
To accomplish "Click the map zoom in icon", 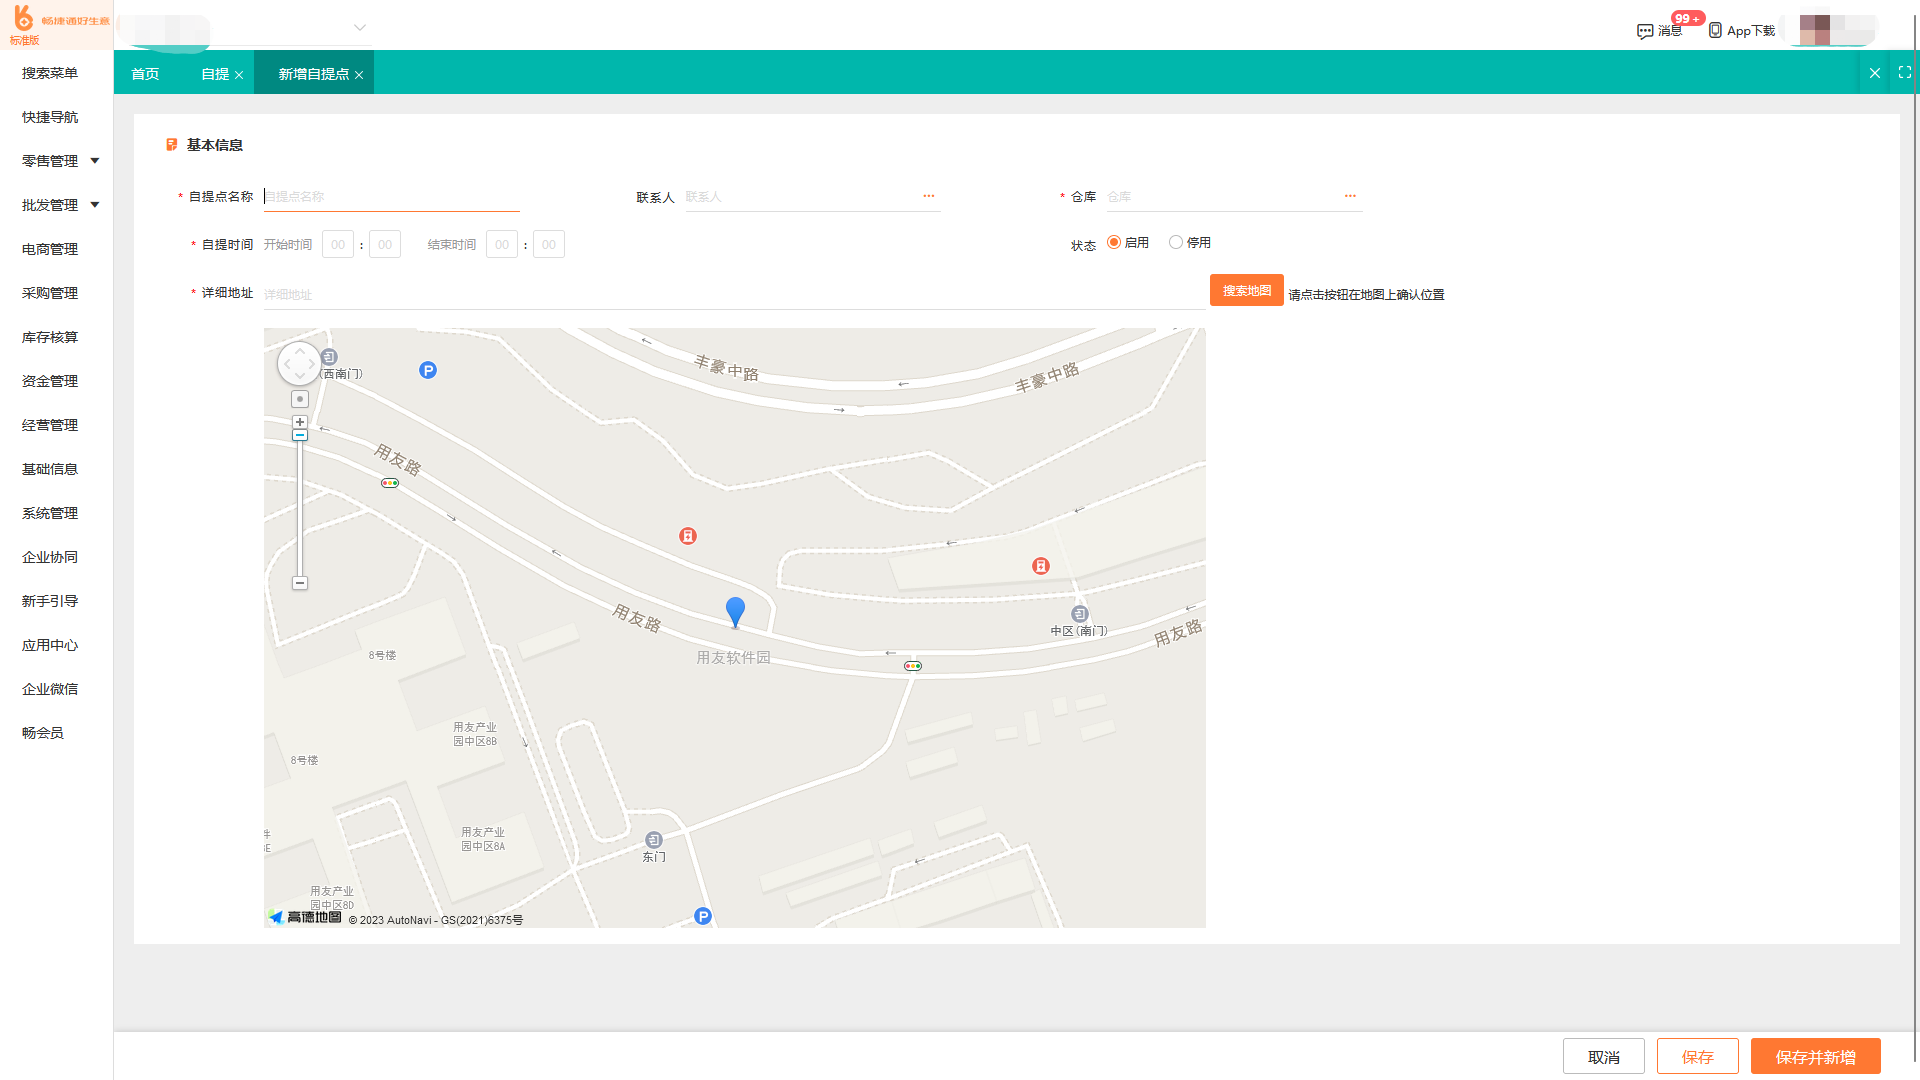I will 299,422.
